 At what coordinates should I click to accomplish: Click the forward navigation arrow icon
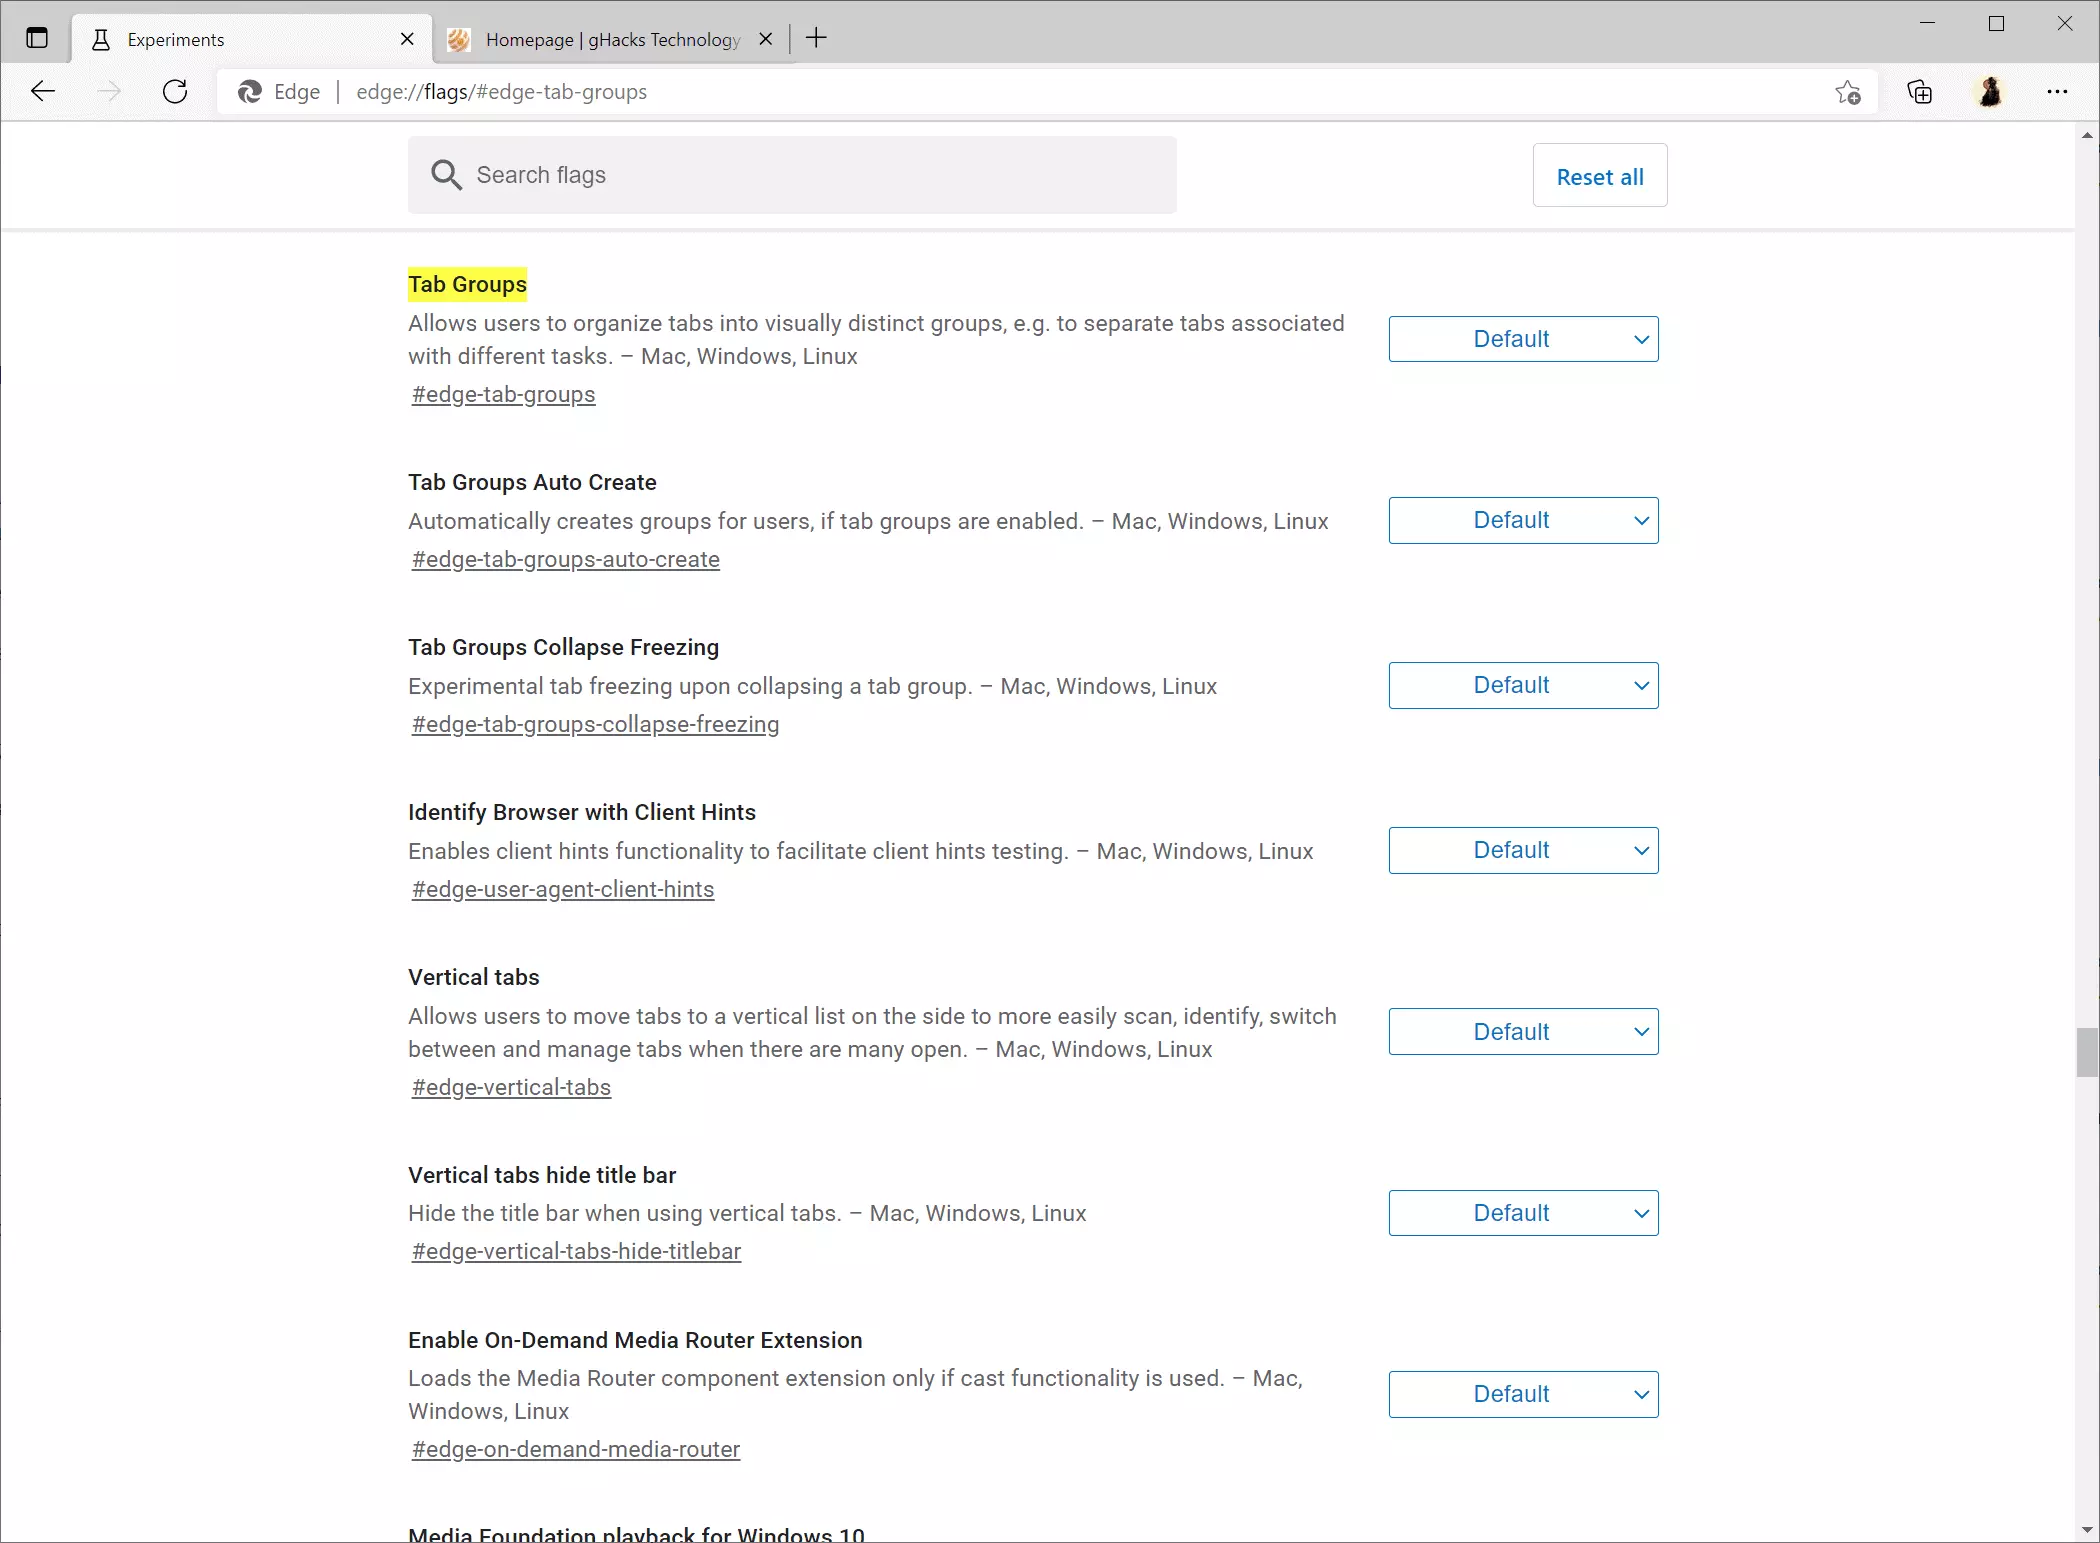pyautogui.click(x=108, y=91)
